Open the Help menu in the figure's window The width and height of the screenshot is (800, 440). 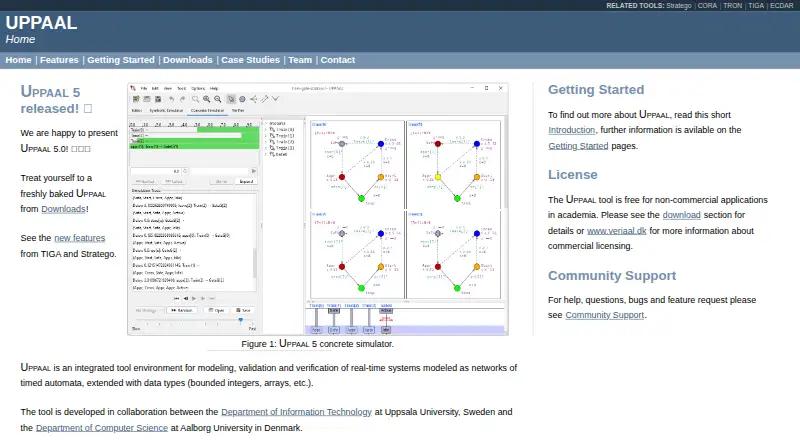pyautogui.click(x=214, y=88)
